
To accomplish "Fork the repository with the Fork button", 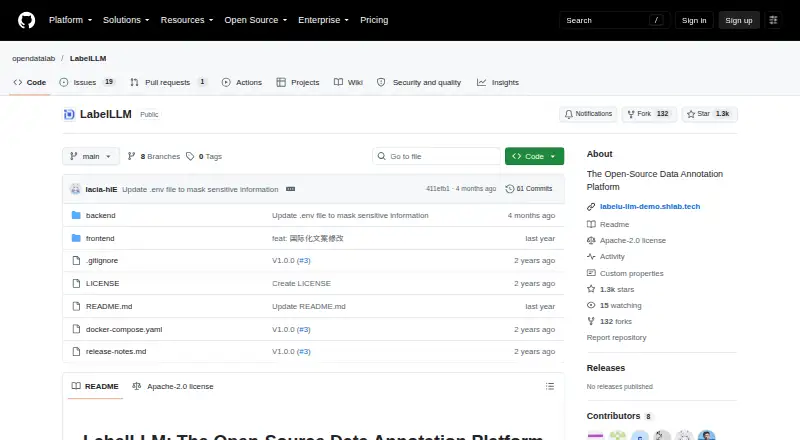I will (x=648, y=114).
